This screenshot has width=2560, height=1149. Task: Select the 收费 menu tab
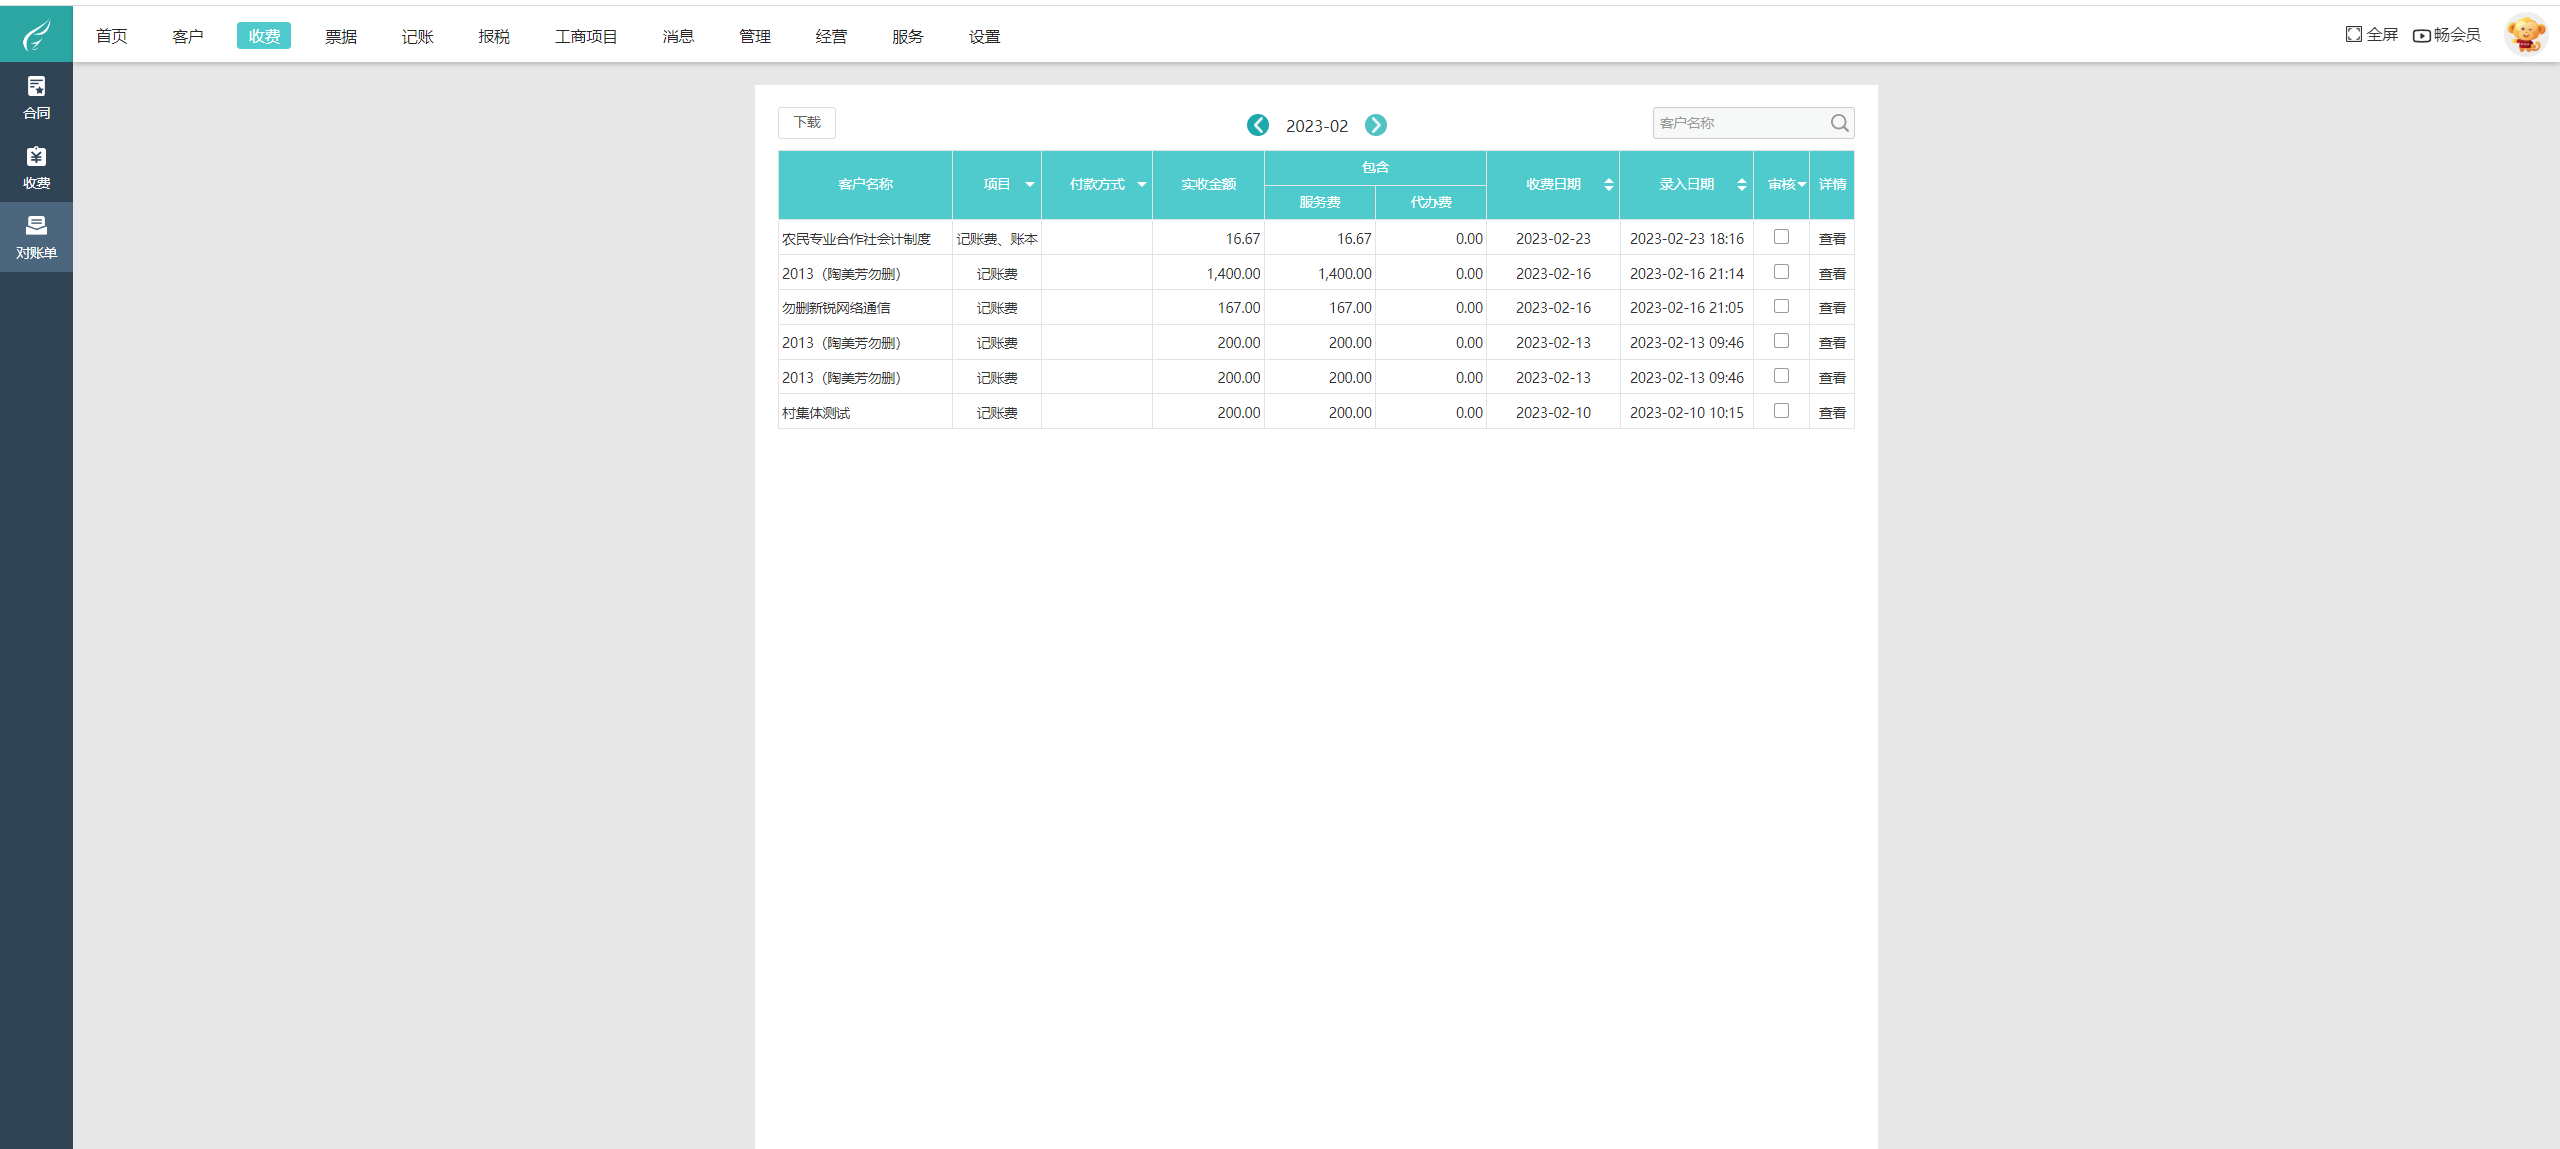264,36
